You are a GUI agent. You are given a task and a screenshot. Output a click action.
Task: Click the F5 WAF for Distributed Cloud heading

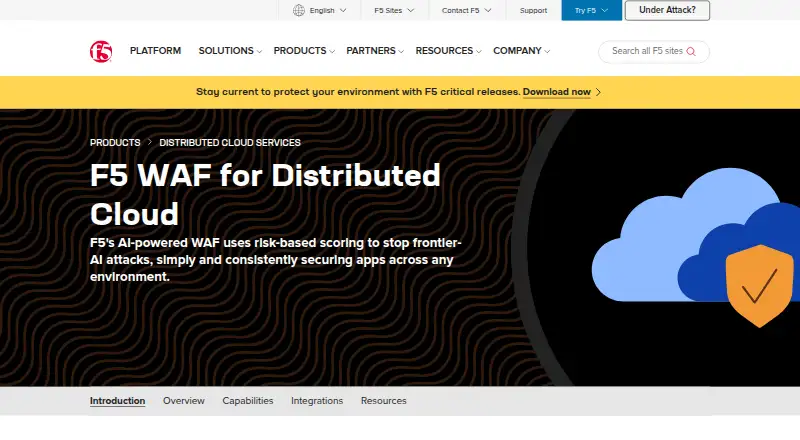(x=265, y=194)
